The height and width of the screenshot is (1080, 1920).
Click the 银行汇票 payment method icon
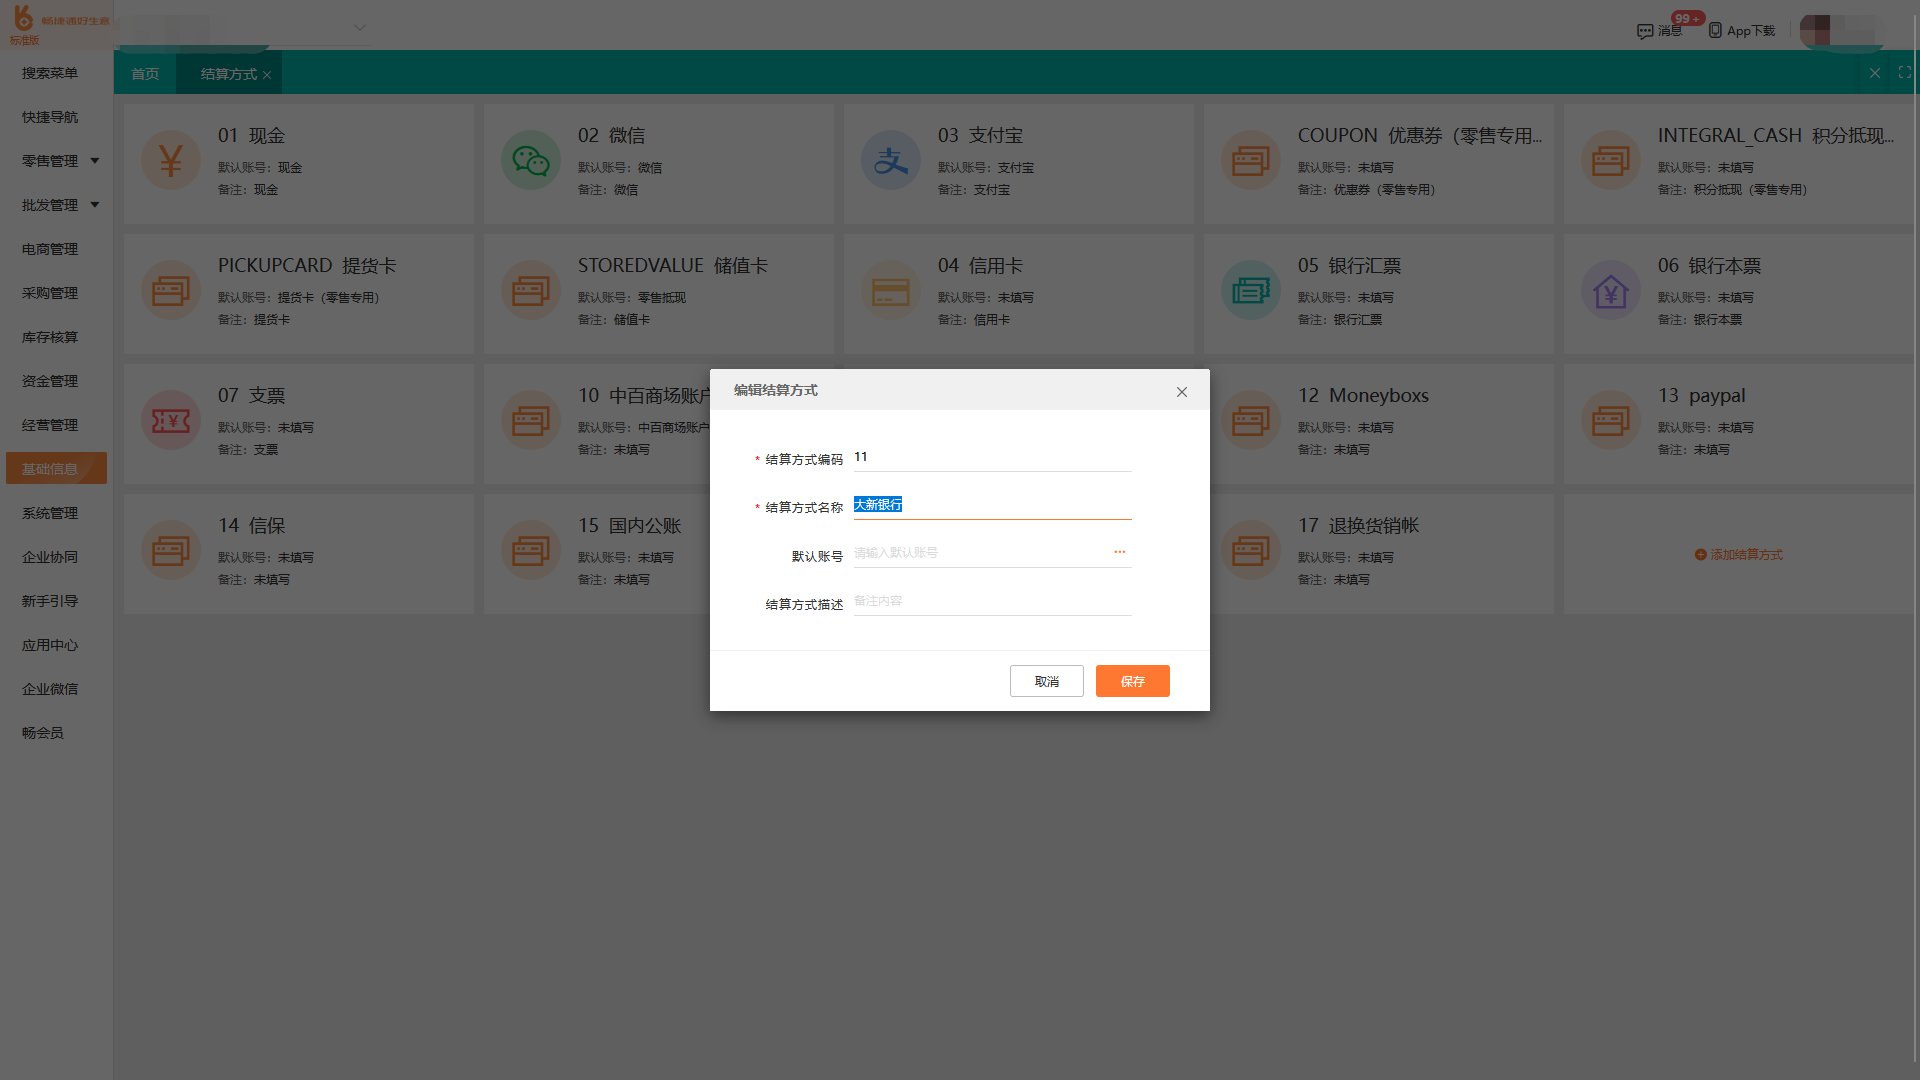1250,289
